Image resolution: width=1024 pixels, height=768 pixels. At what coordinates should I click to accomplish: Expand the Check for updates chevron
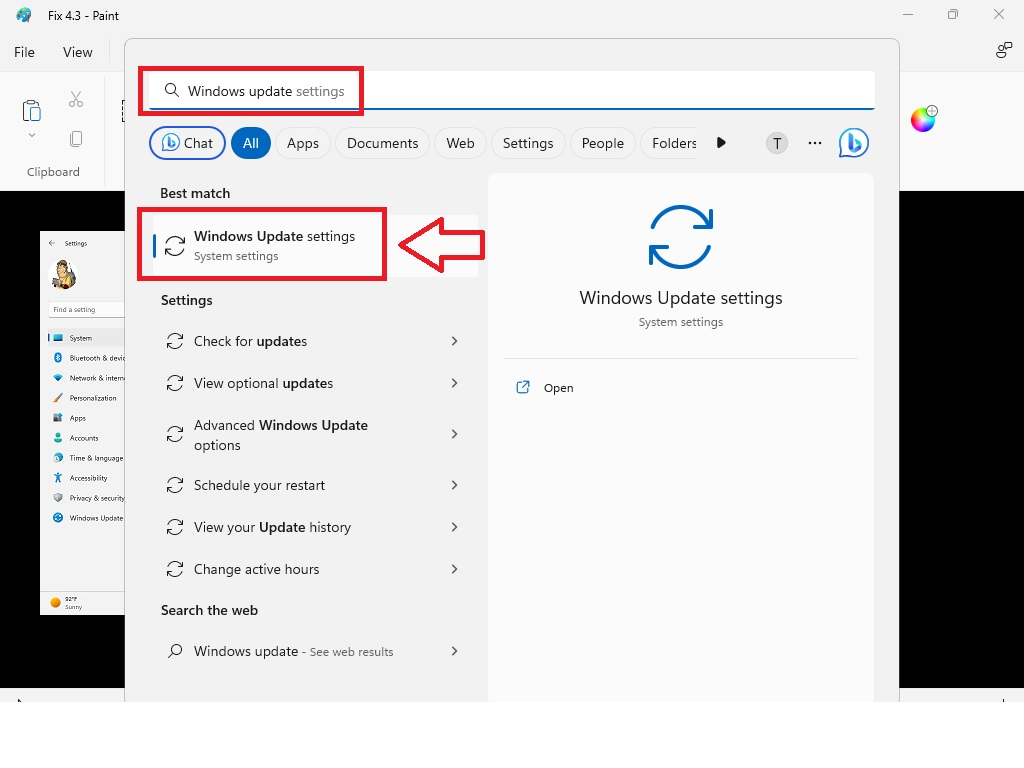click(x=455, y=341)
